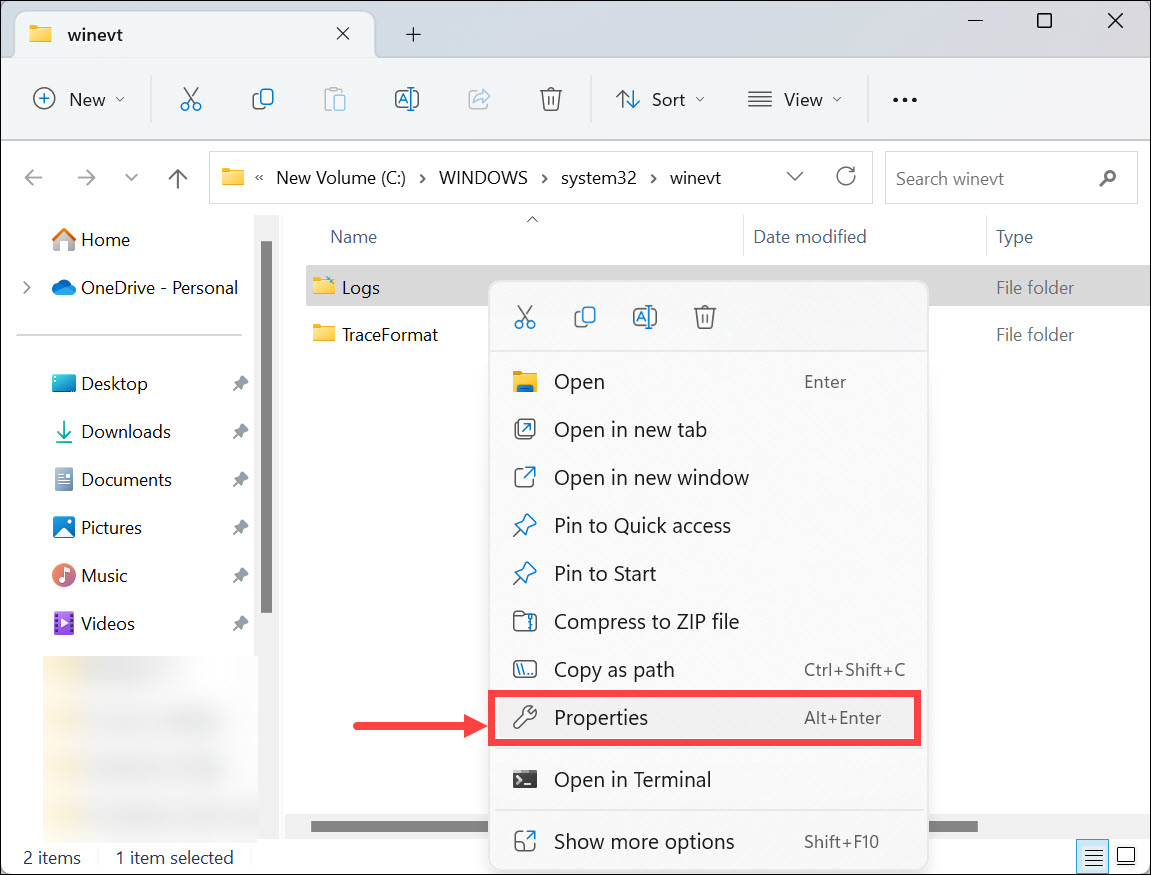
Task: Click the See more ellipsis button
Action: tap(904, 99)
